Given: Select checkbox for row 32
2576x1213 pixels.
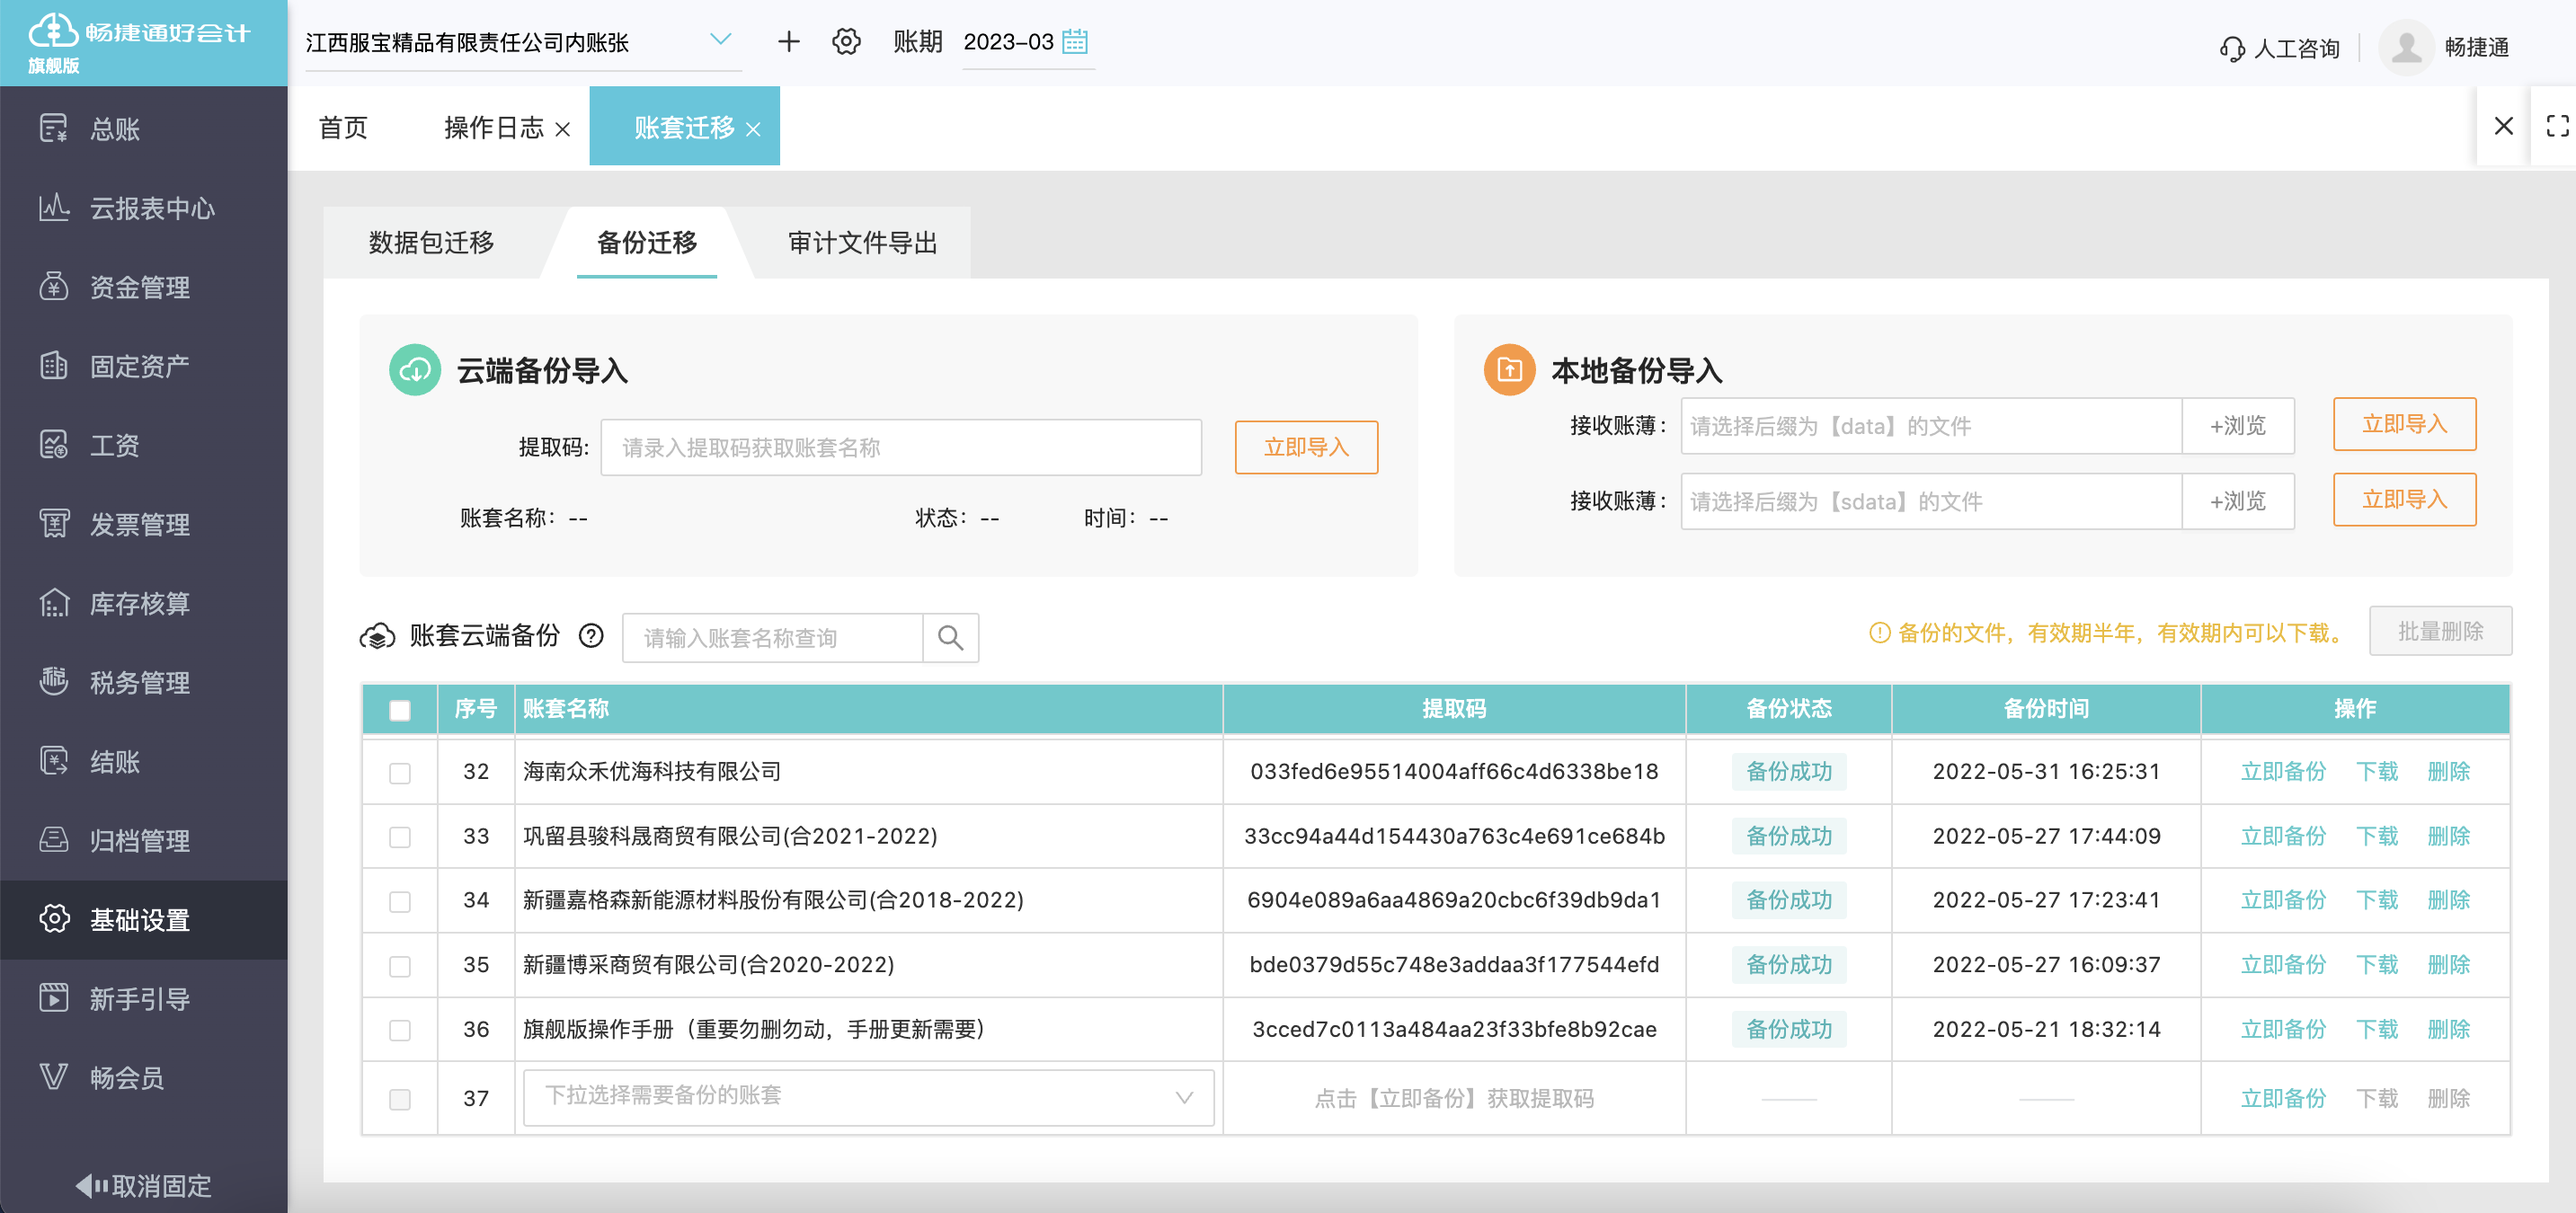Looking at the screenshot, I should (401, 773).
